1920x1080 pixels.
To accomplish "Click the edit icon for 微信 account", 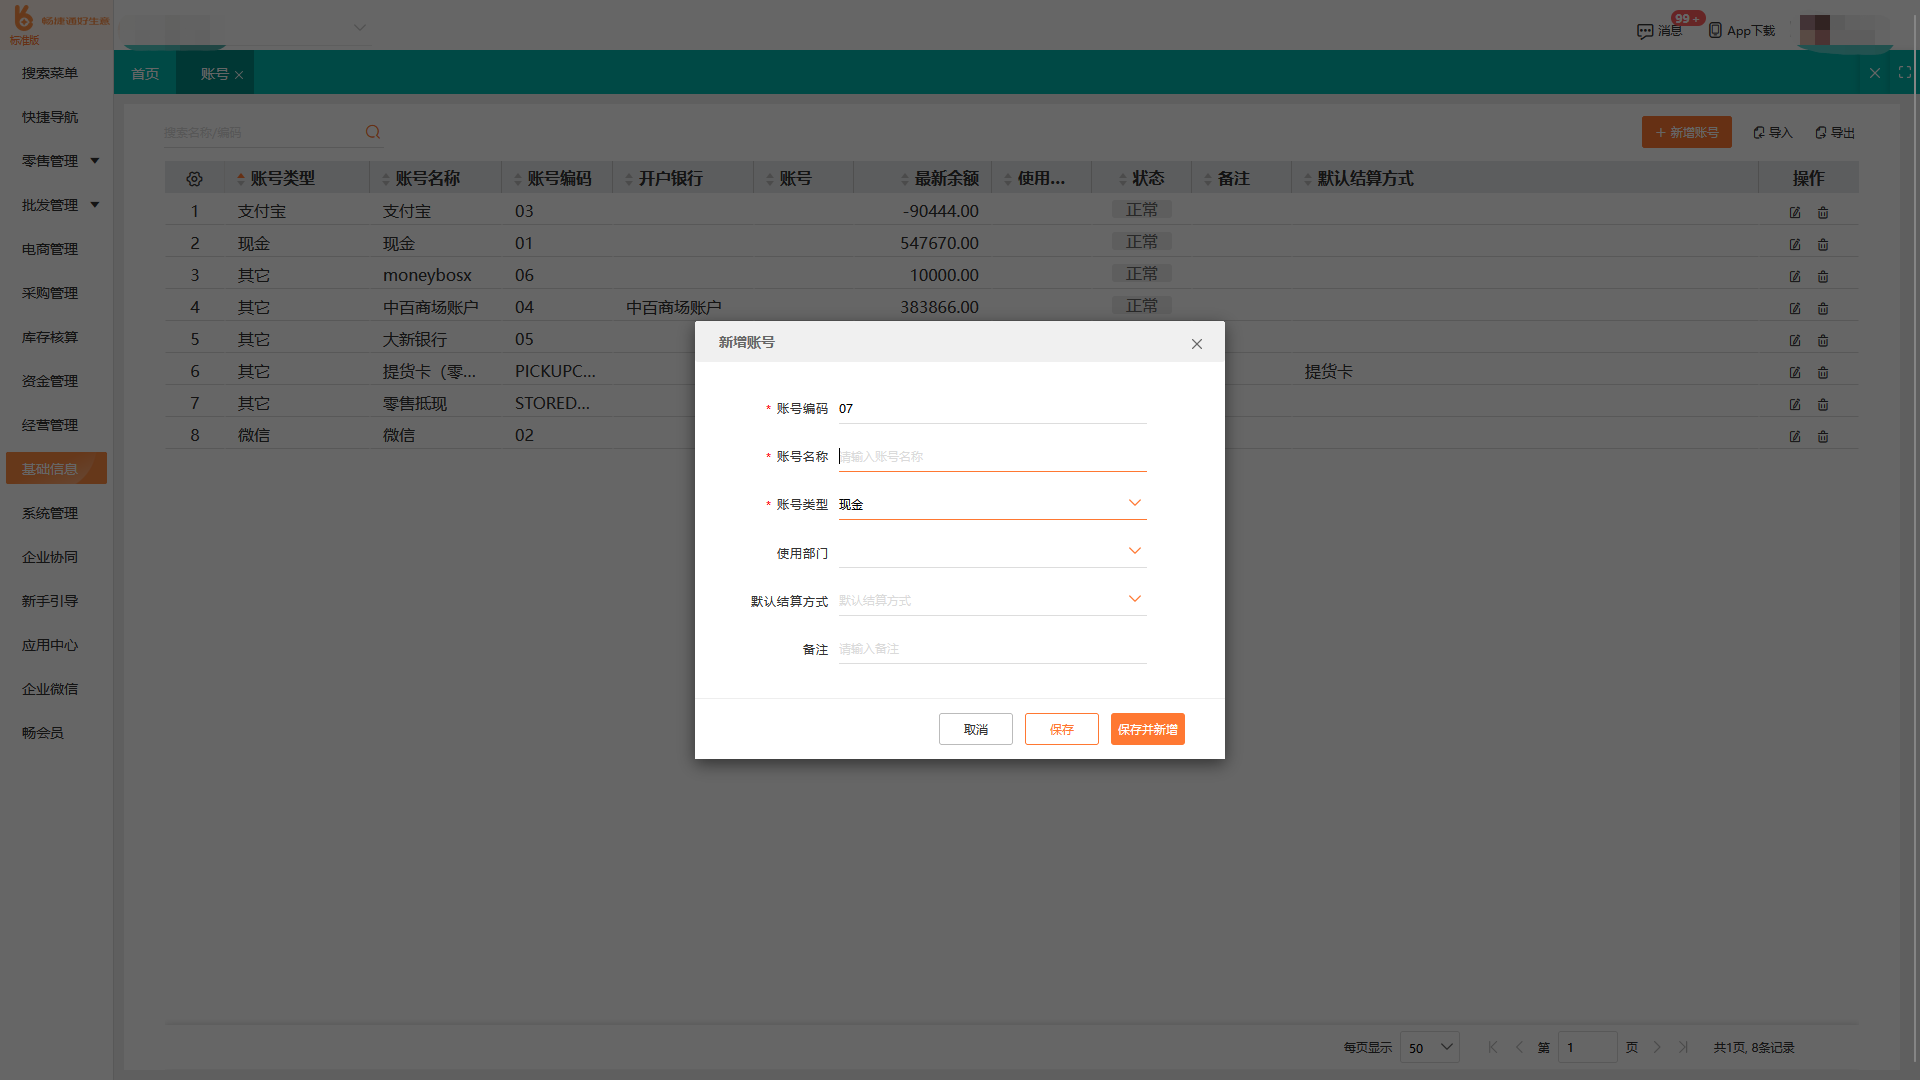I will (x=1795, y=435).
